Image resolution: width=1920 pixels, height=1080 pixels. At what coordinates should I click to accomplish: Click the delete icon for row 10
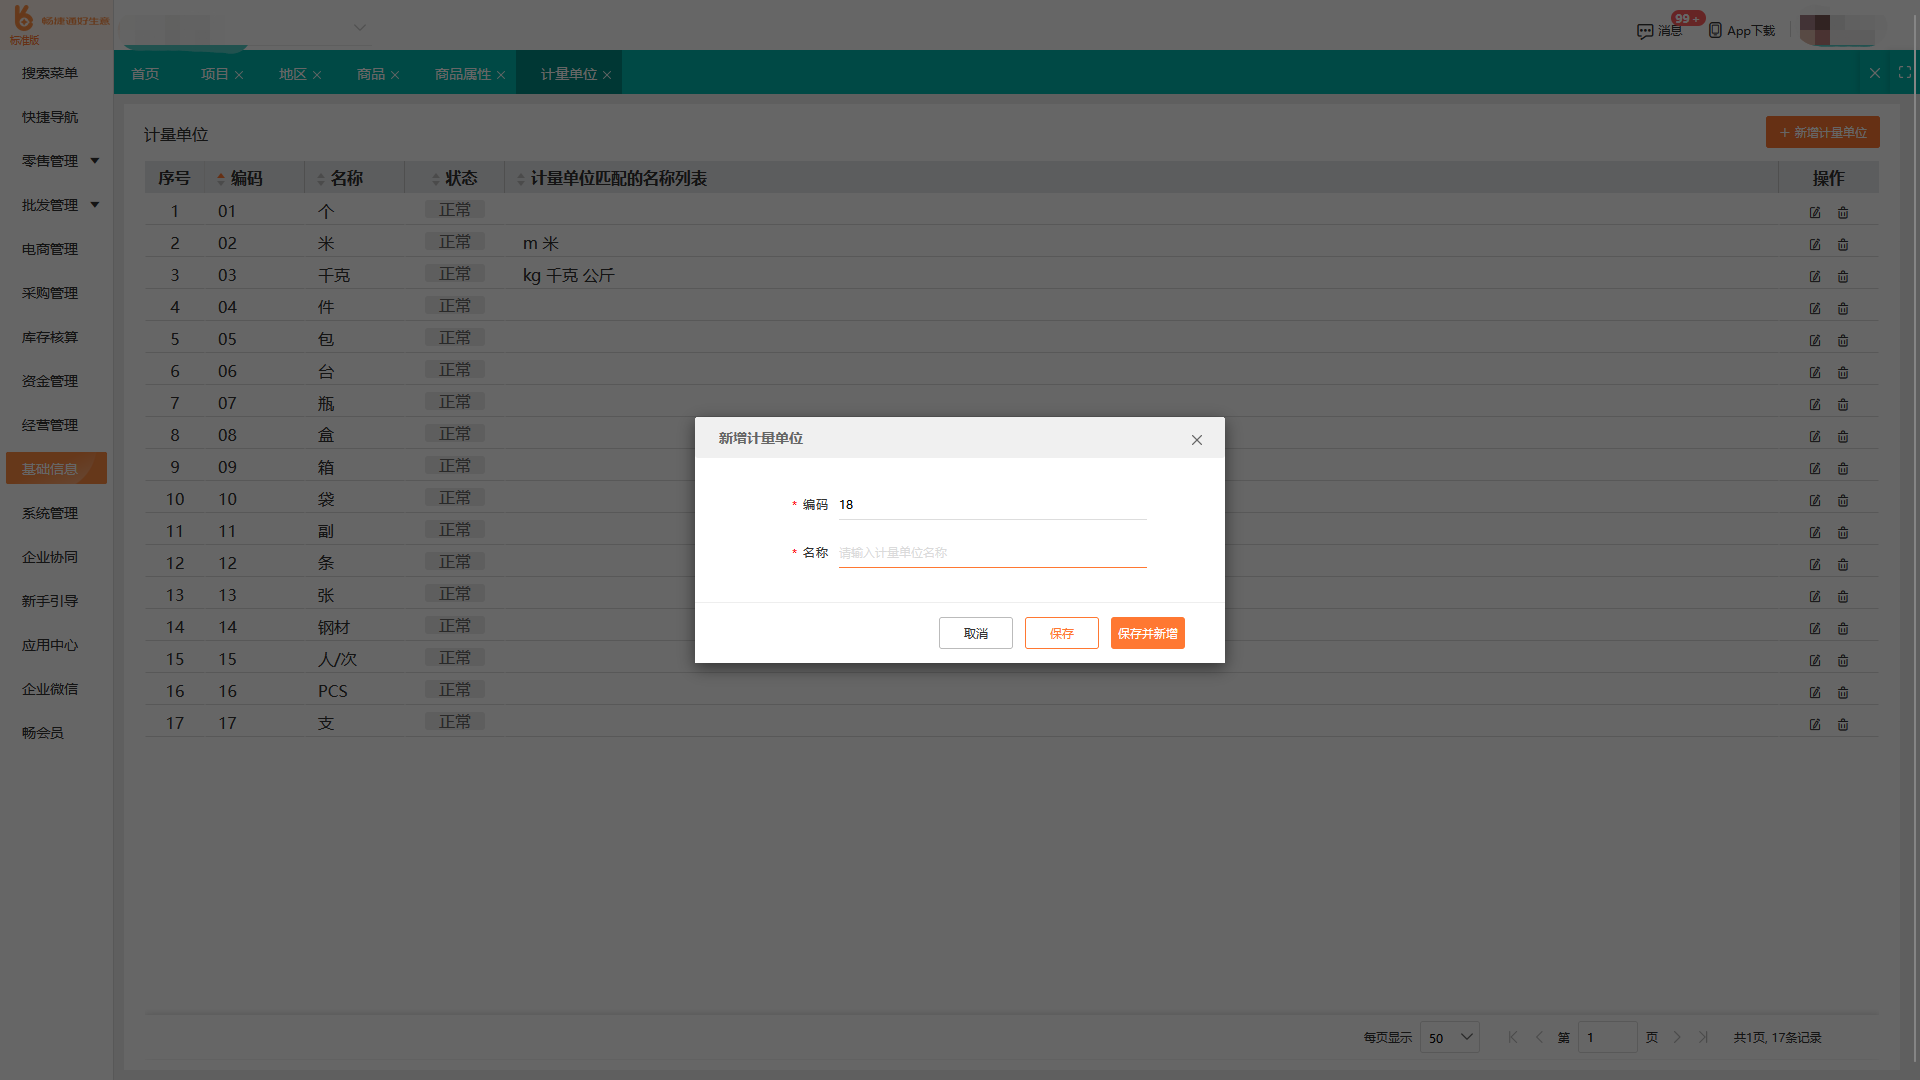tap(1844, 500)
